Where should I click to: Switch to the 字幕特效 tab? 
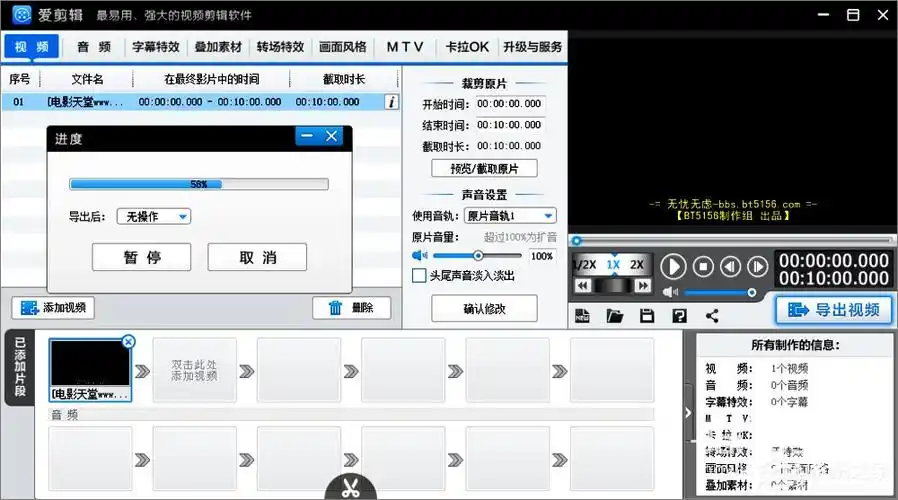point(156,47)
